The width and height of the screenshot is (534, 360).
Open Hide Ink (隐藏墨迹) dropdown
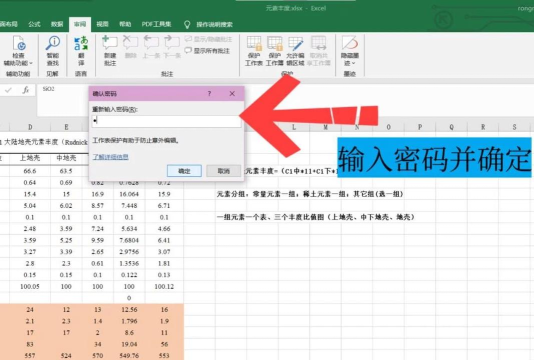pos(350,51)
